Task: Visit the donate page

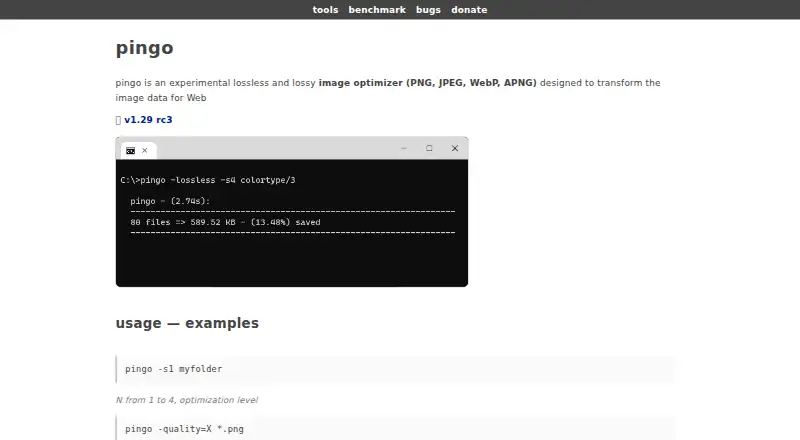Action: point(469,10)
